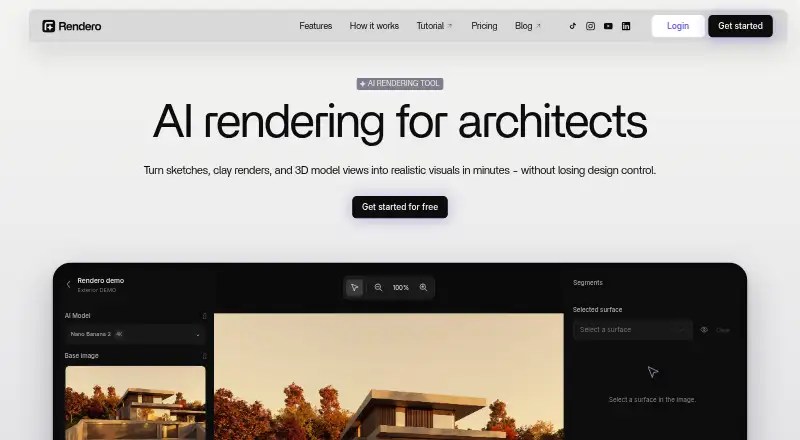Click the 100% zoom level value
800x440 pixels.
point(401,288)
